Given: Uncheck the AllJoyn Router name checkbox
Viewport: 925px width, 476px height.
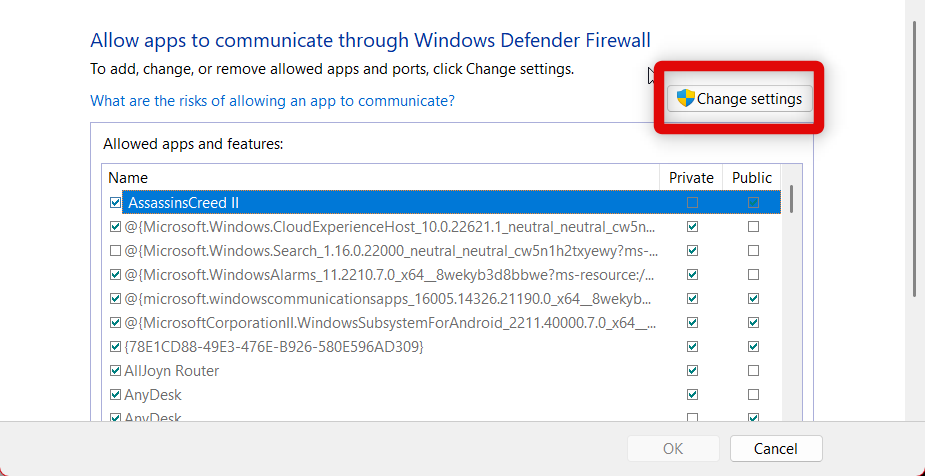Looking at the screenshot, I should pos(115,370).
